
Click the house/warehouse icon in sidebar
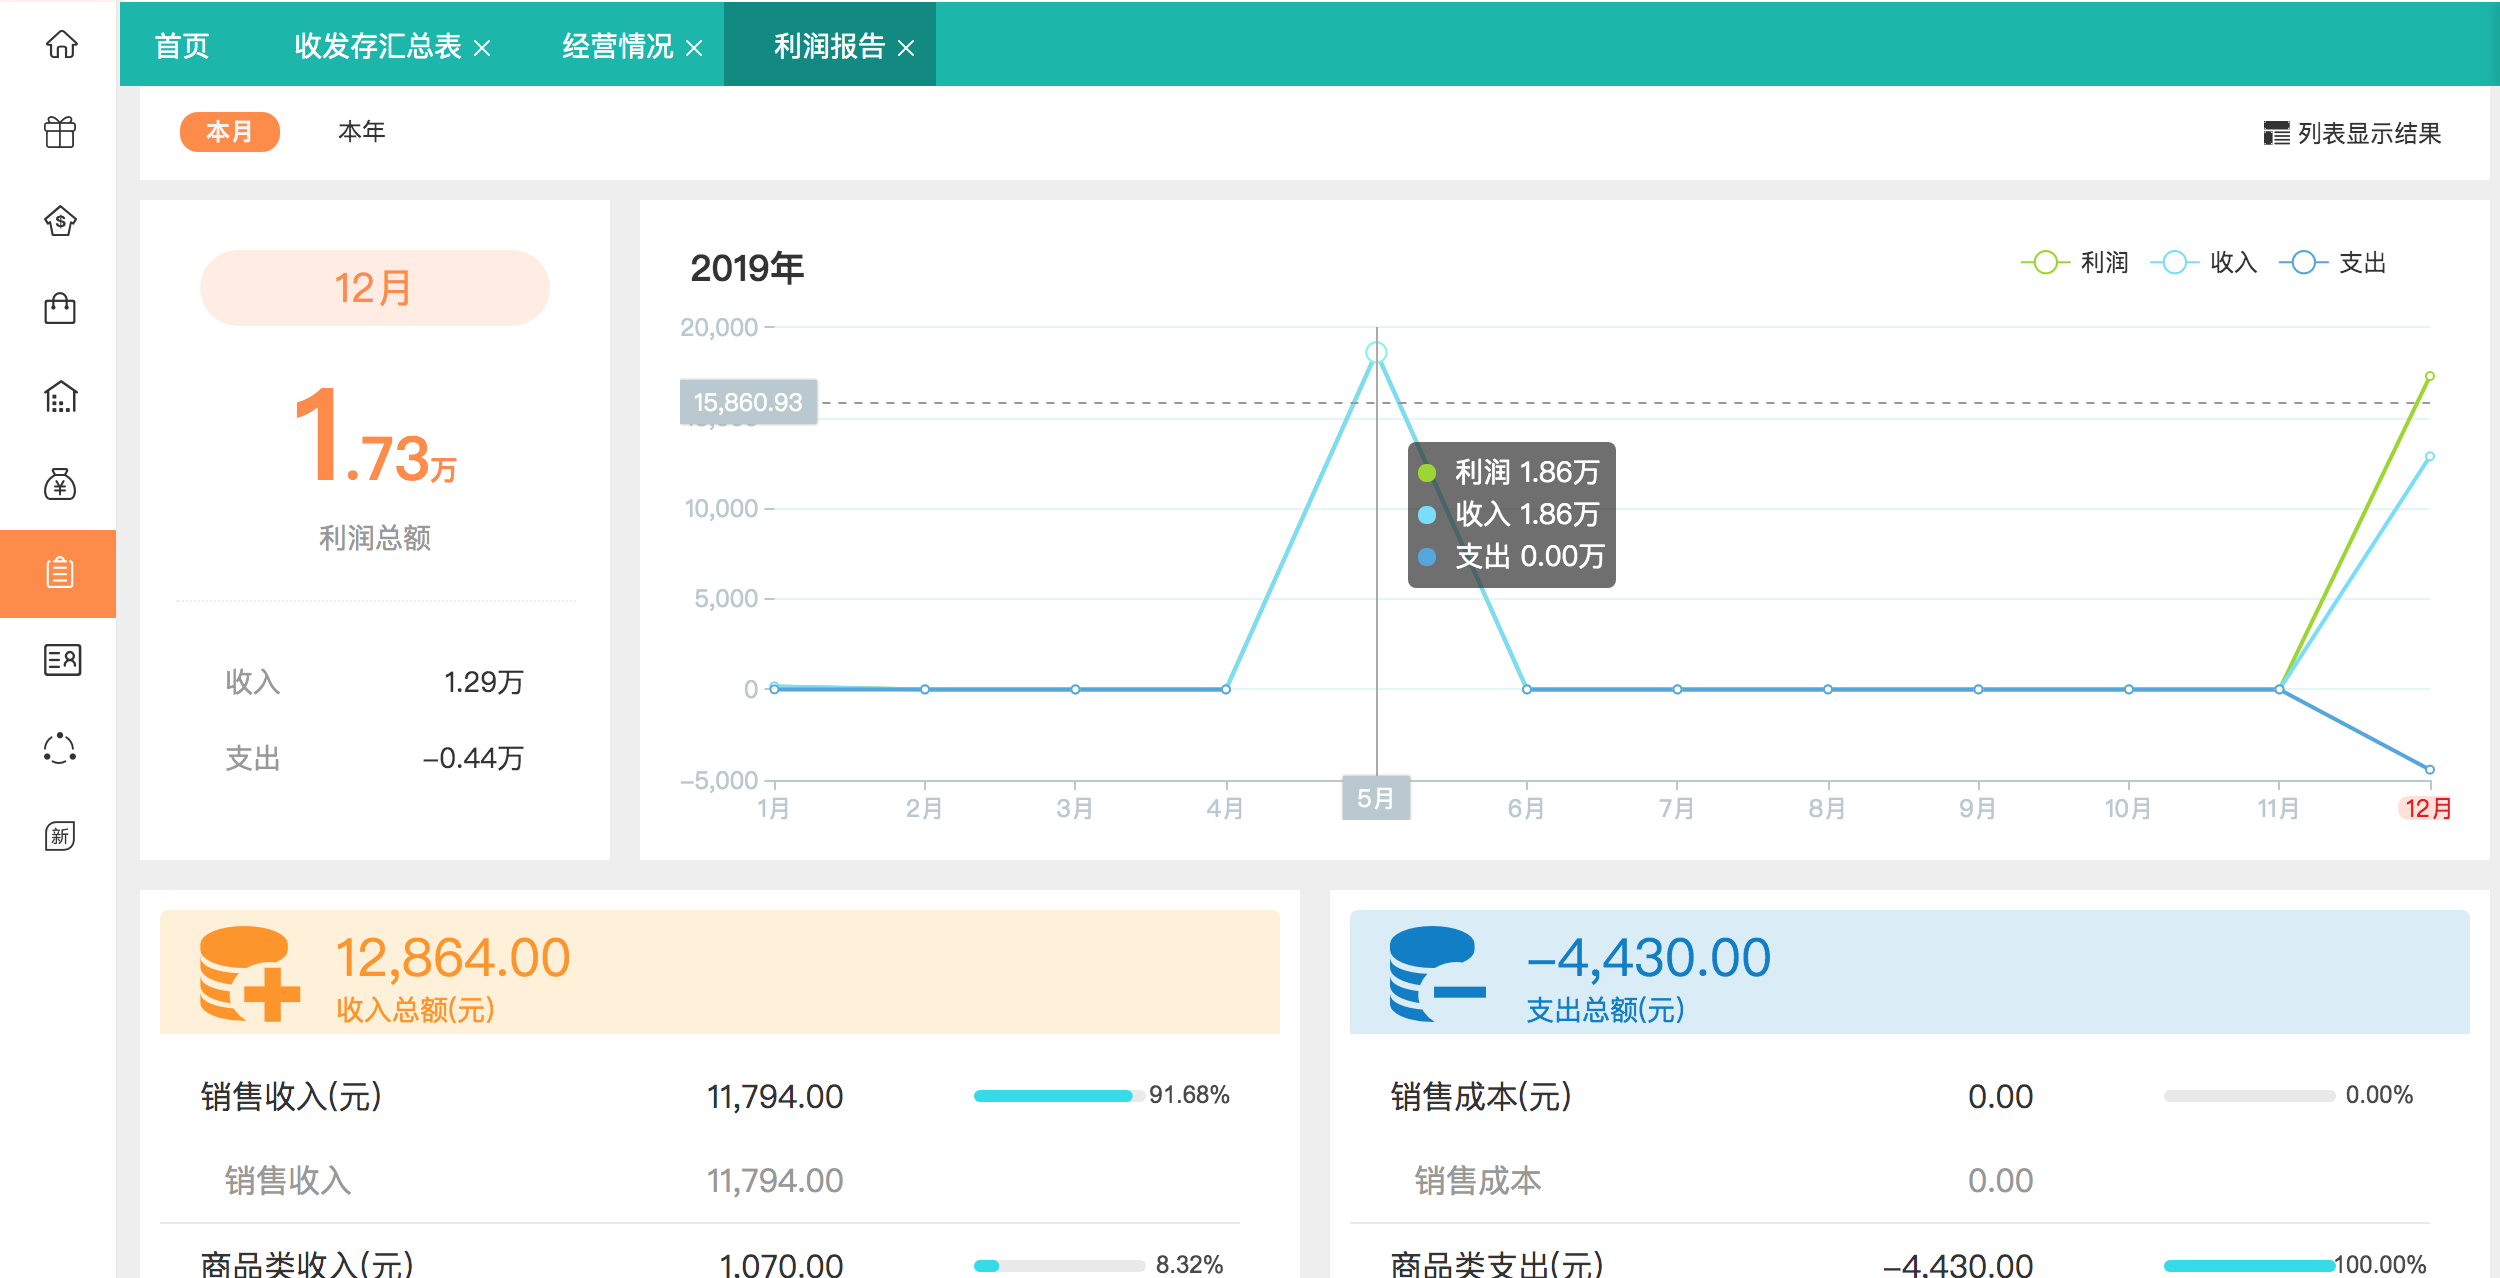tap(64, 396)
